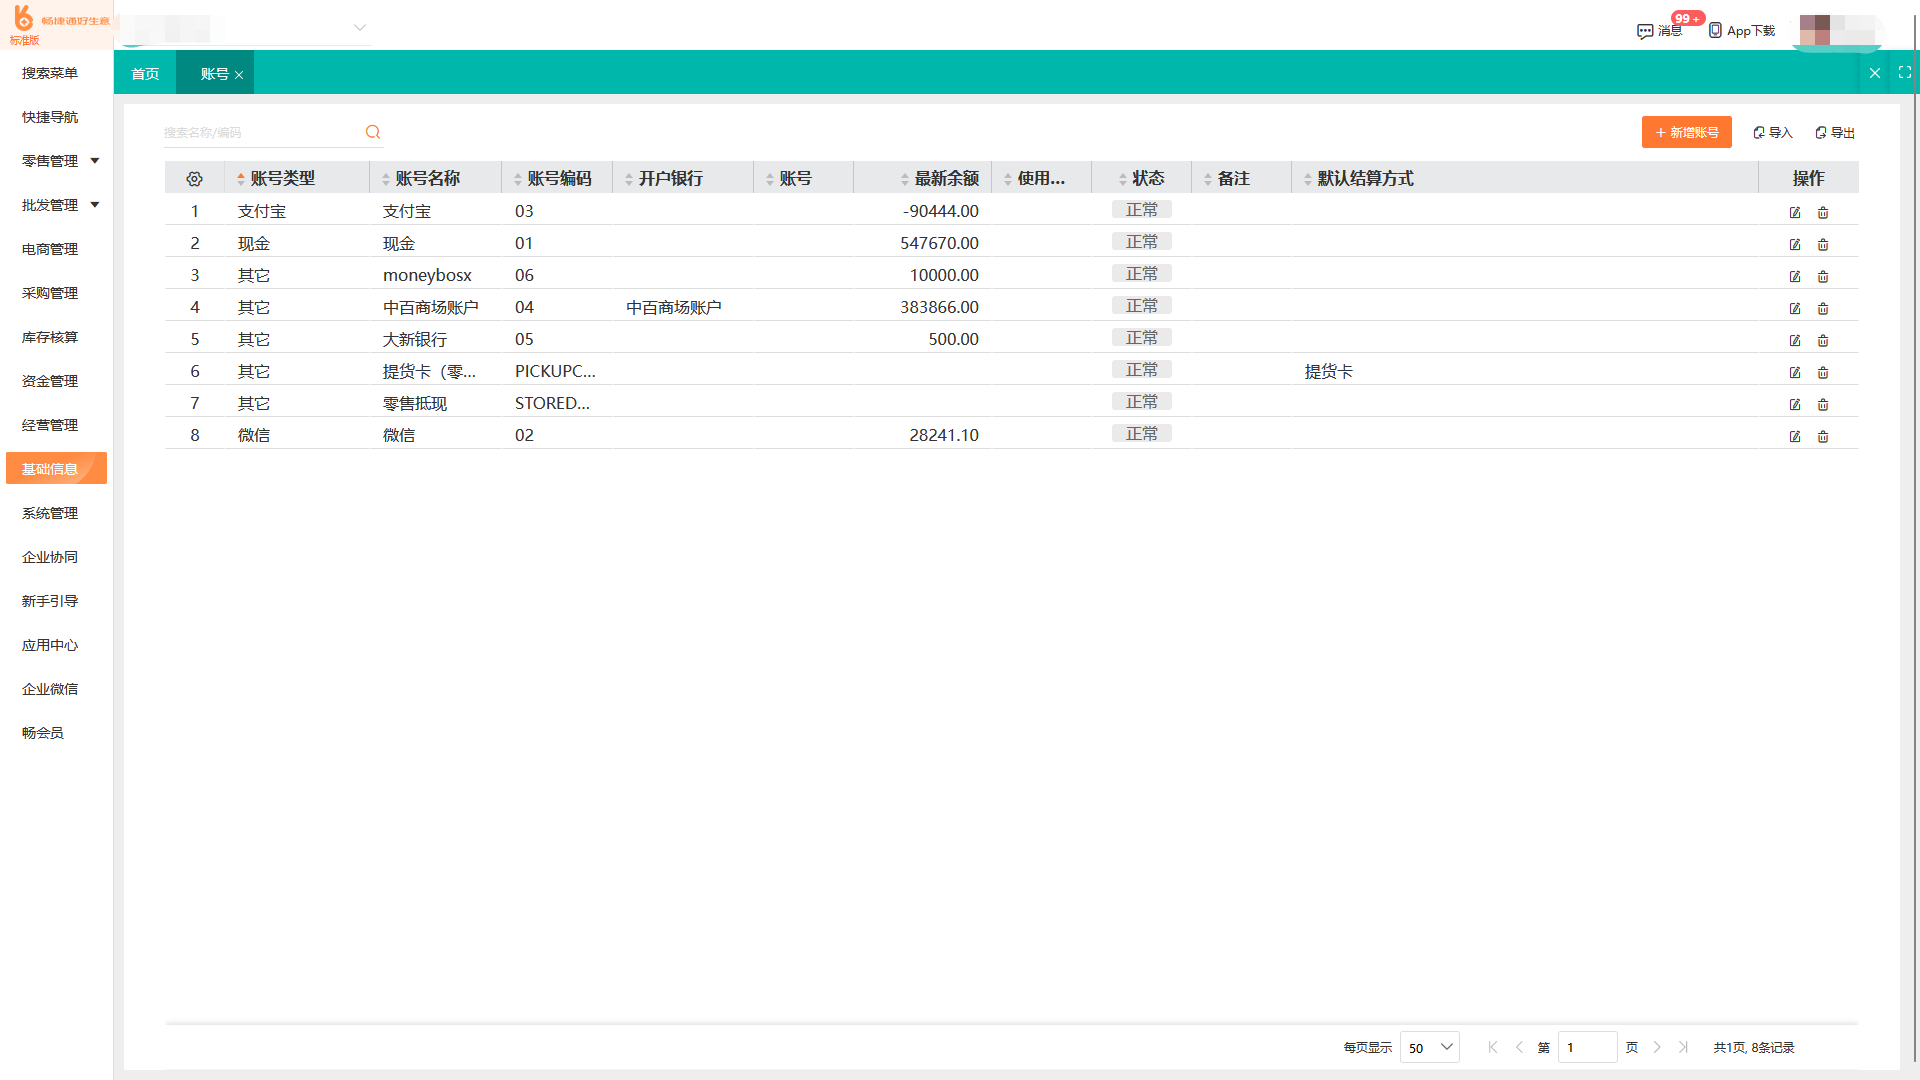
Task: Switch to 首页 tab
Action: click(146, 74)
